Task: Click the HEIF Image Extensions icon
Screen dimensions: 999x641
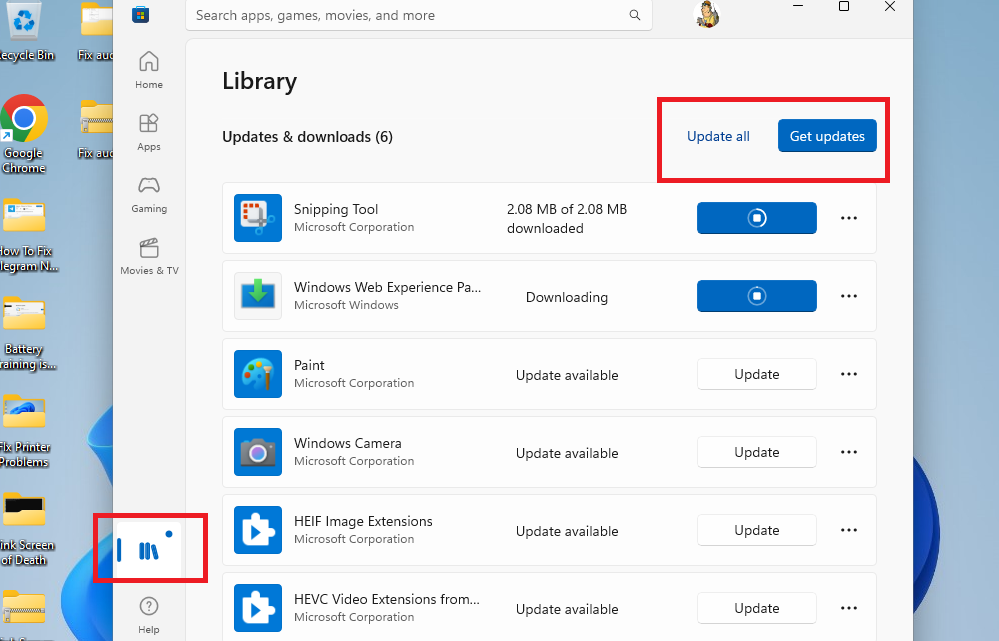Action: tap(257, 530)
